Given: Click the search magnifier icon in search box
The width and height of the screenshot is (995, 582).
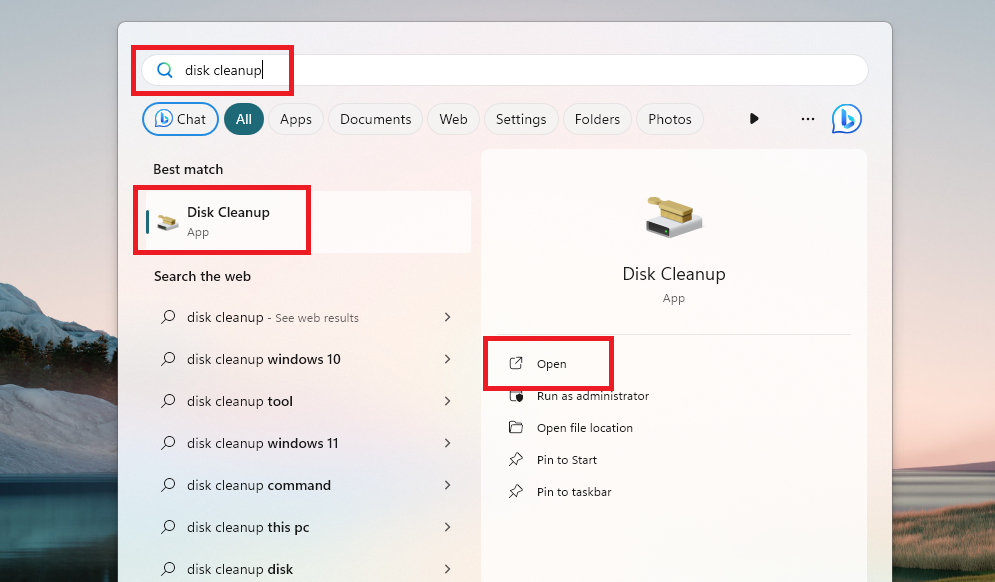Looking at the screenshot, I should click(x=165, y=70).
